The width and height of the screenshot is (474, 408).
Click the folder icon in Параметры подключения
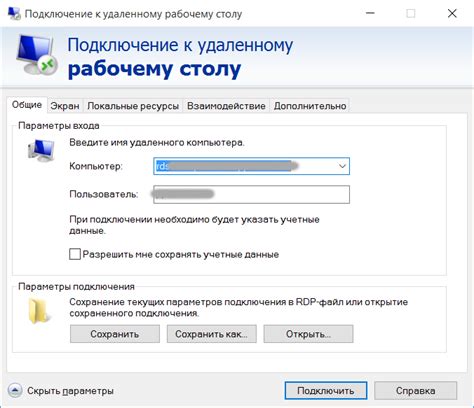pyautogui.click(x=39, y=311)
